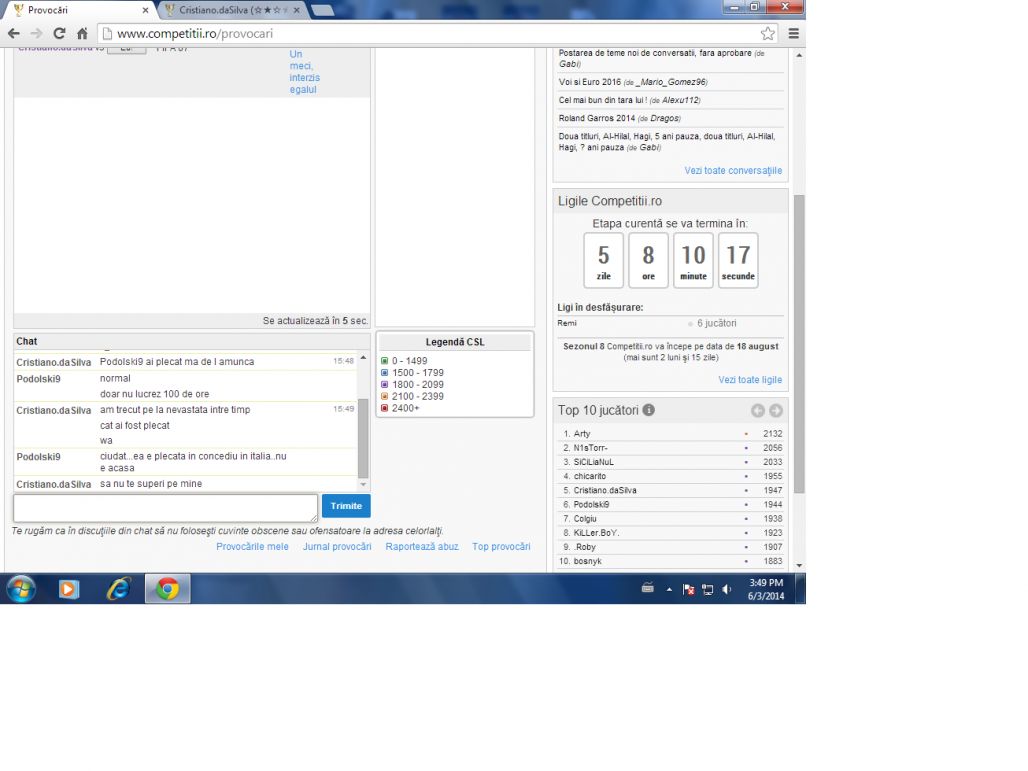Click the info icon beside Top 10 jucători

click(649, 410)
